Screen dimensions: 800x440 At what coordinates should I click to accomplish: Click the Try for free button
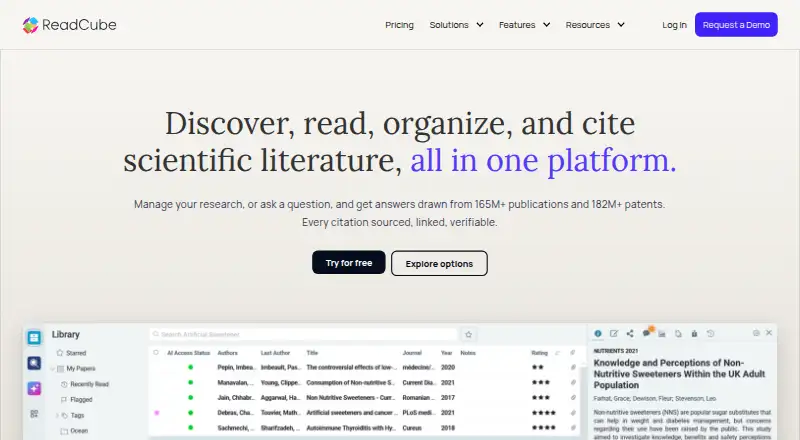[349, 262]
